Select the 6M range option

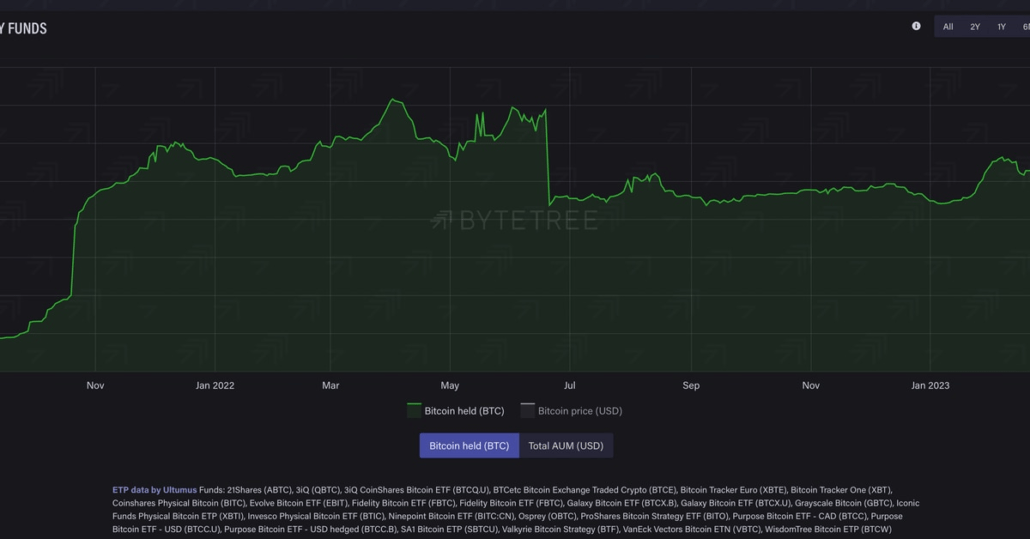tap(1024, 27)
